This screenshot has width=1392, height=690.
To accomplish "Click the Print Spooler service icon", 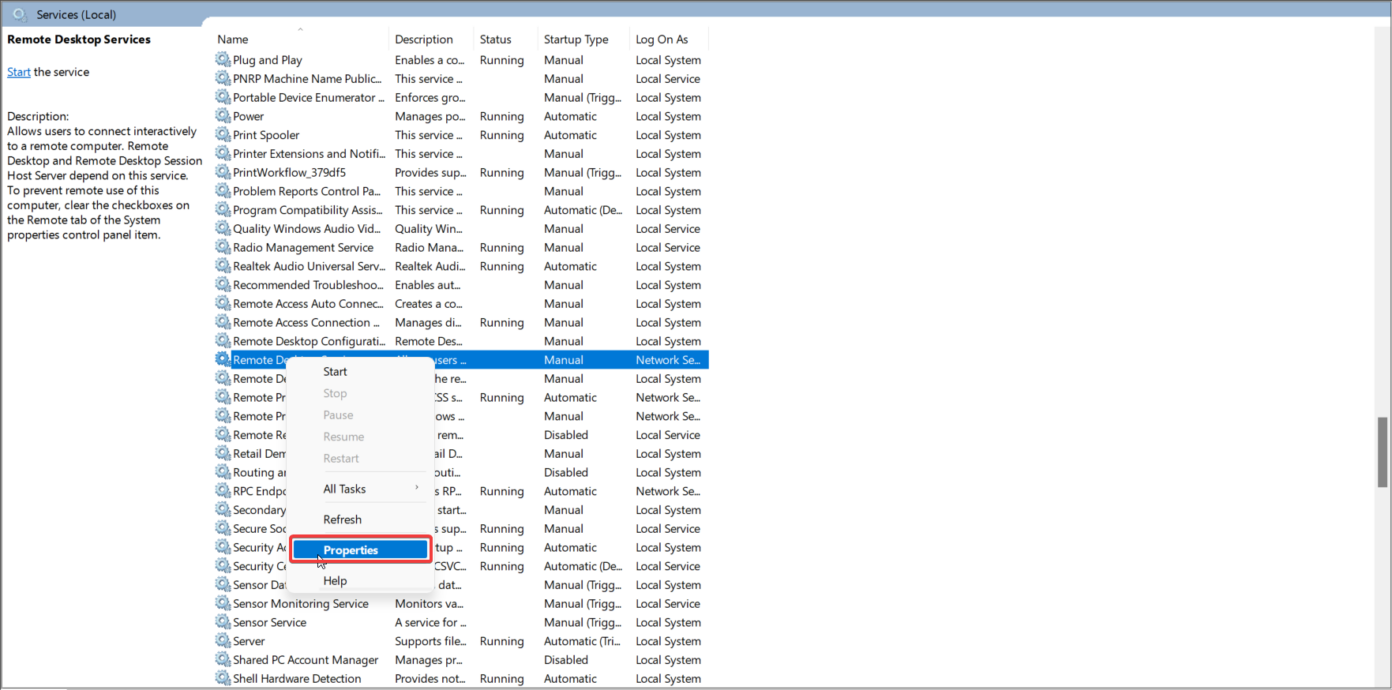I will pos(222,135).
